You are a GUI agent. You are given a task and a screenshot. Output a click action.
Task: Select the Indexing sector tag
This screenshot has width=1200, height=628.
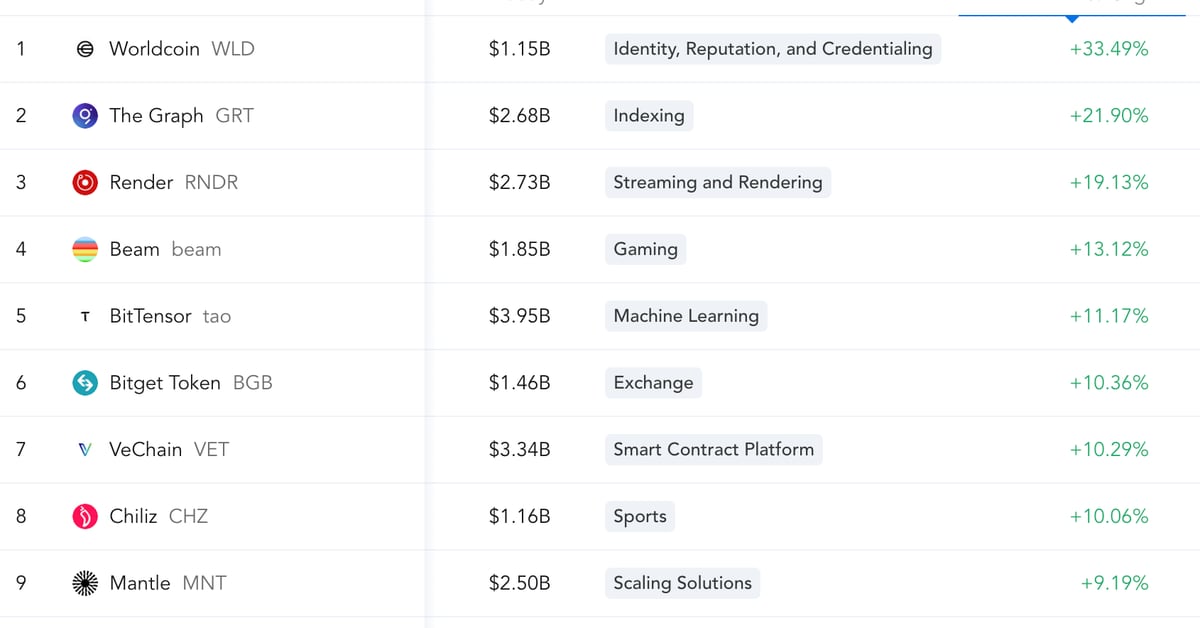[649, 116]
